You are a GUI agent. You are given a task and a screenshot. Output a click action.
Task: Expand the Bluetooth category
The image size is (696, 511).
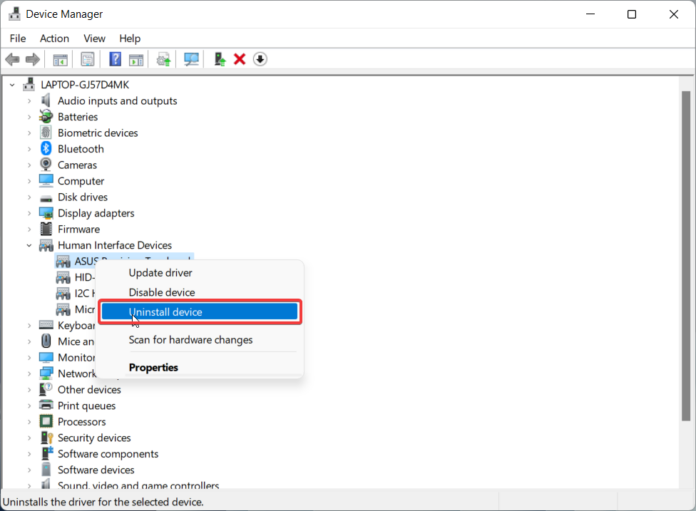coord(29,149)
